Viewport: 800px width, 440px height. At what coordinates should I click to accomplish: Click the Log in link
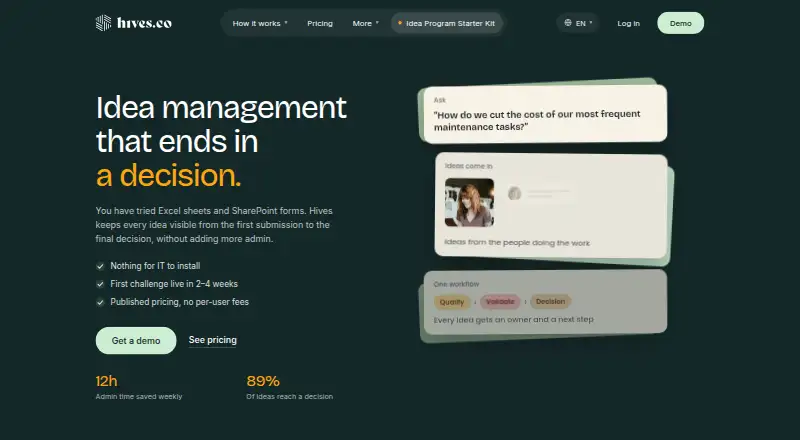pyautogui.click(x=628, y=23)
